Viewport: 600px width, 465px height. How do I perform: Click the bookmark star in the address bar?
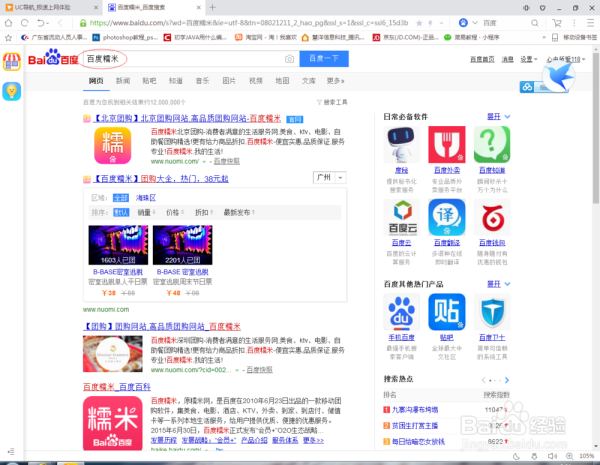click(419, 23)
